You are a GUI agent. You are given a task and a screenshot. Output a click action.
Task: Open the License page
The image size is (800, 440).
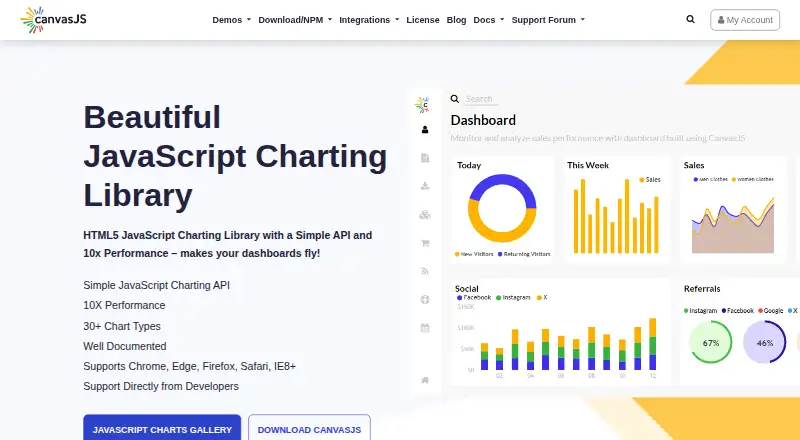[x=422, y=20]
